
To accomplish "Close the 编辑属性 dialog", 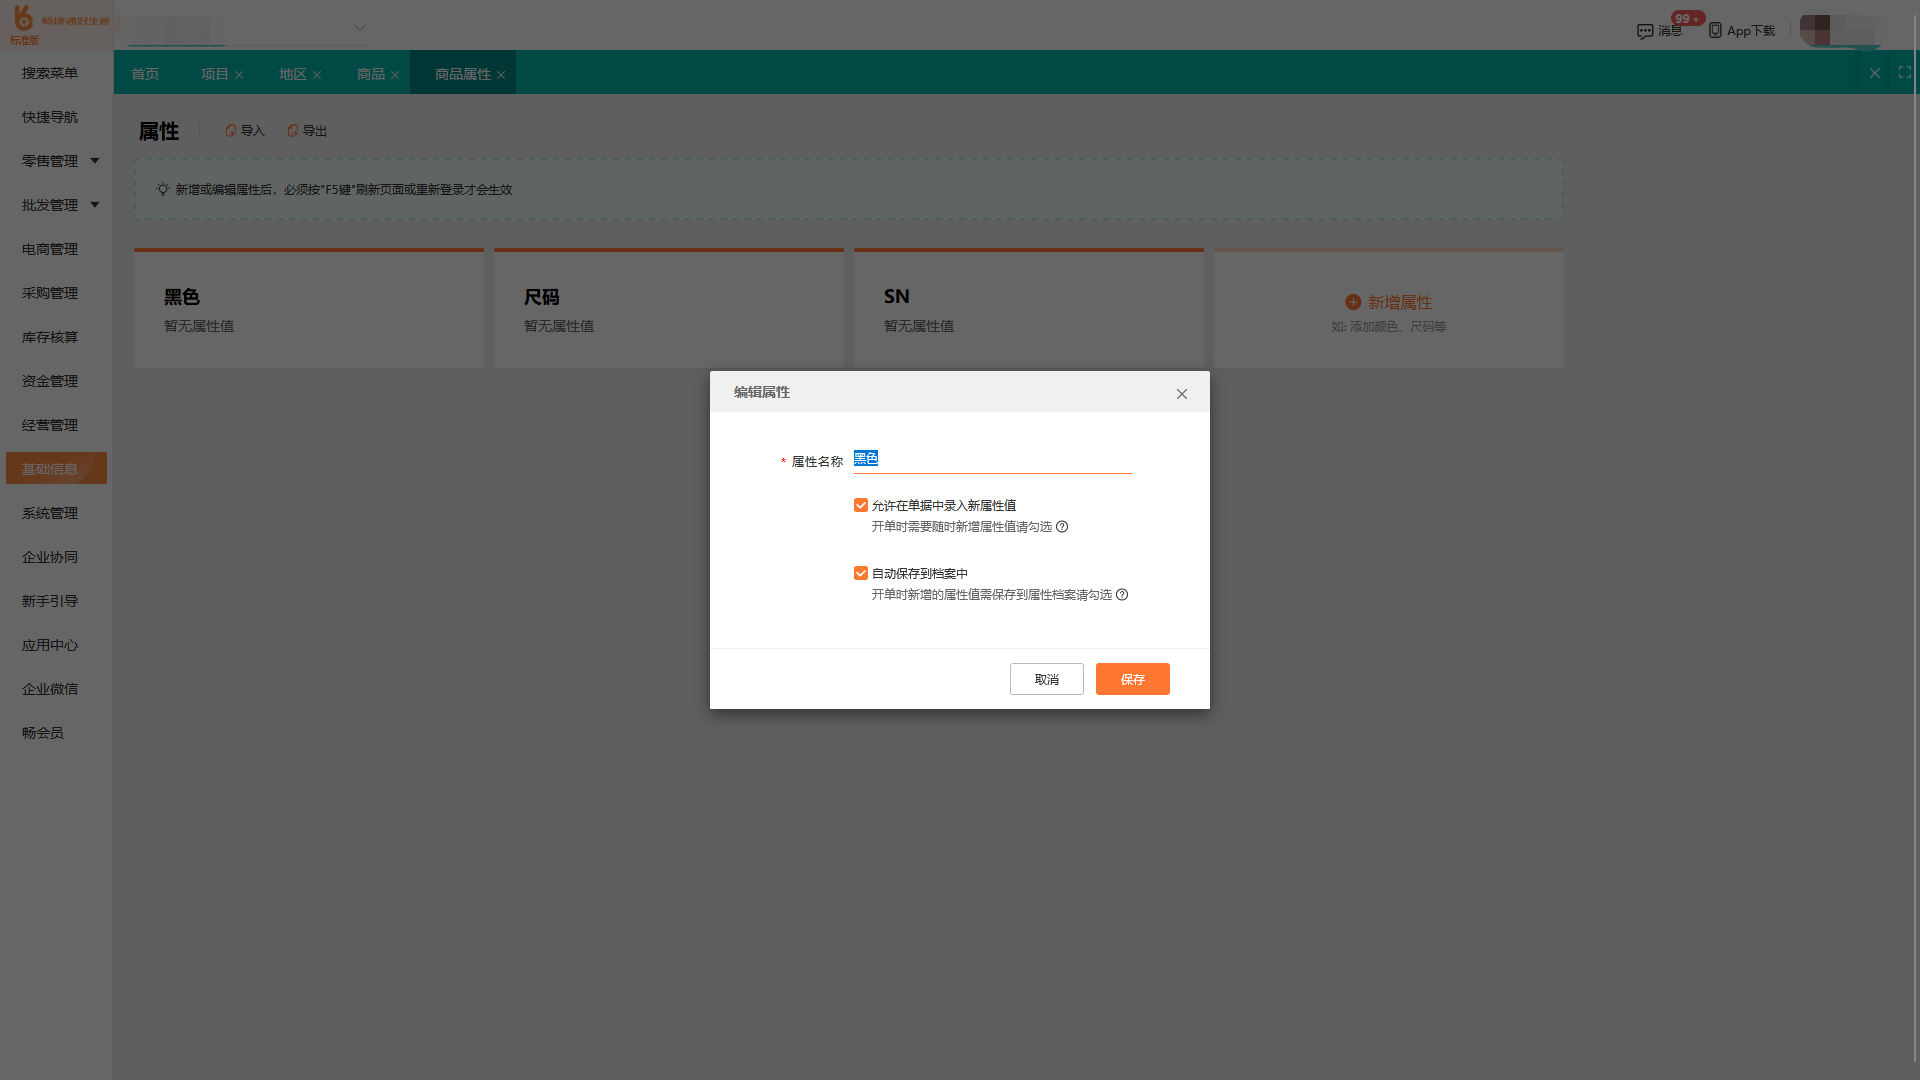I will coord(1182,394).
